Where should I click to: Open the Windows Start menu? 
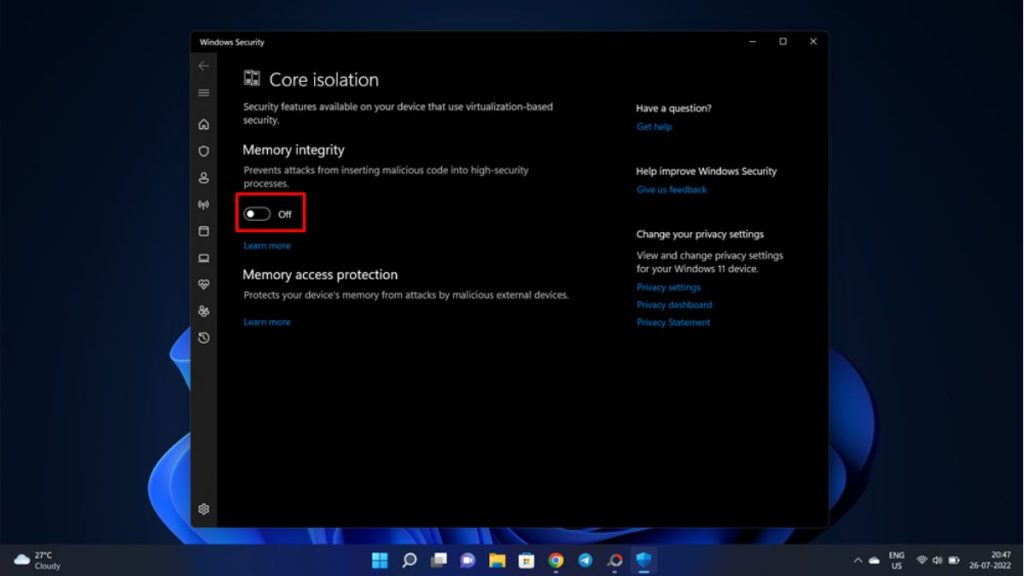[379, 560]
